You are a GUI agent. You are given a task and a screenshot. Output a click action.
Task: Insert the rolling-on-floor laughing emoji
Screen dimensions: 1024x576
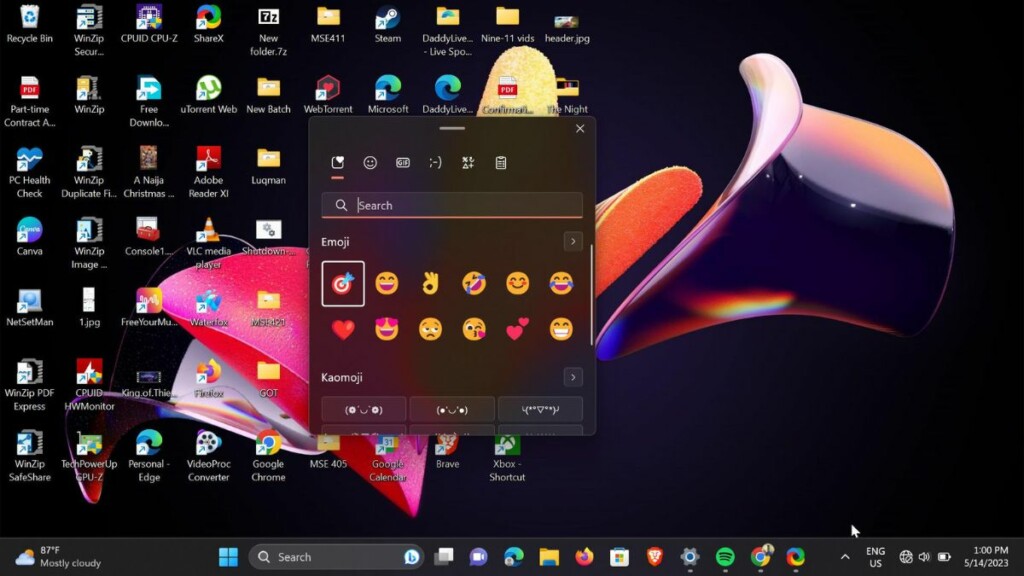pos(474,283)
